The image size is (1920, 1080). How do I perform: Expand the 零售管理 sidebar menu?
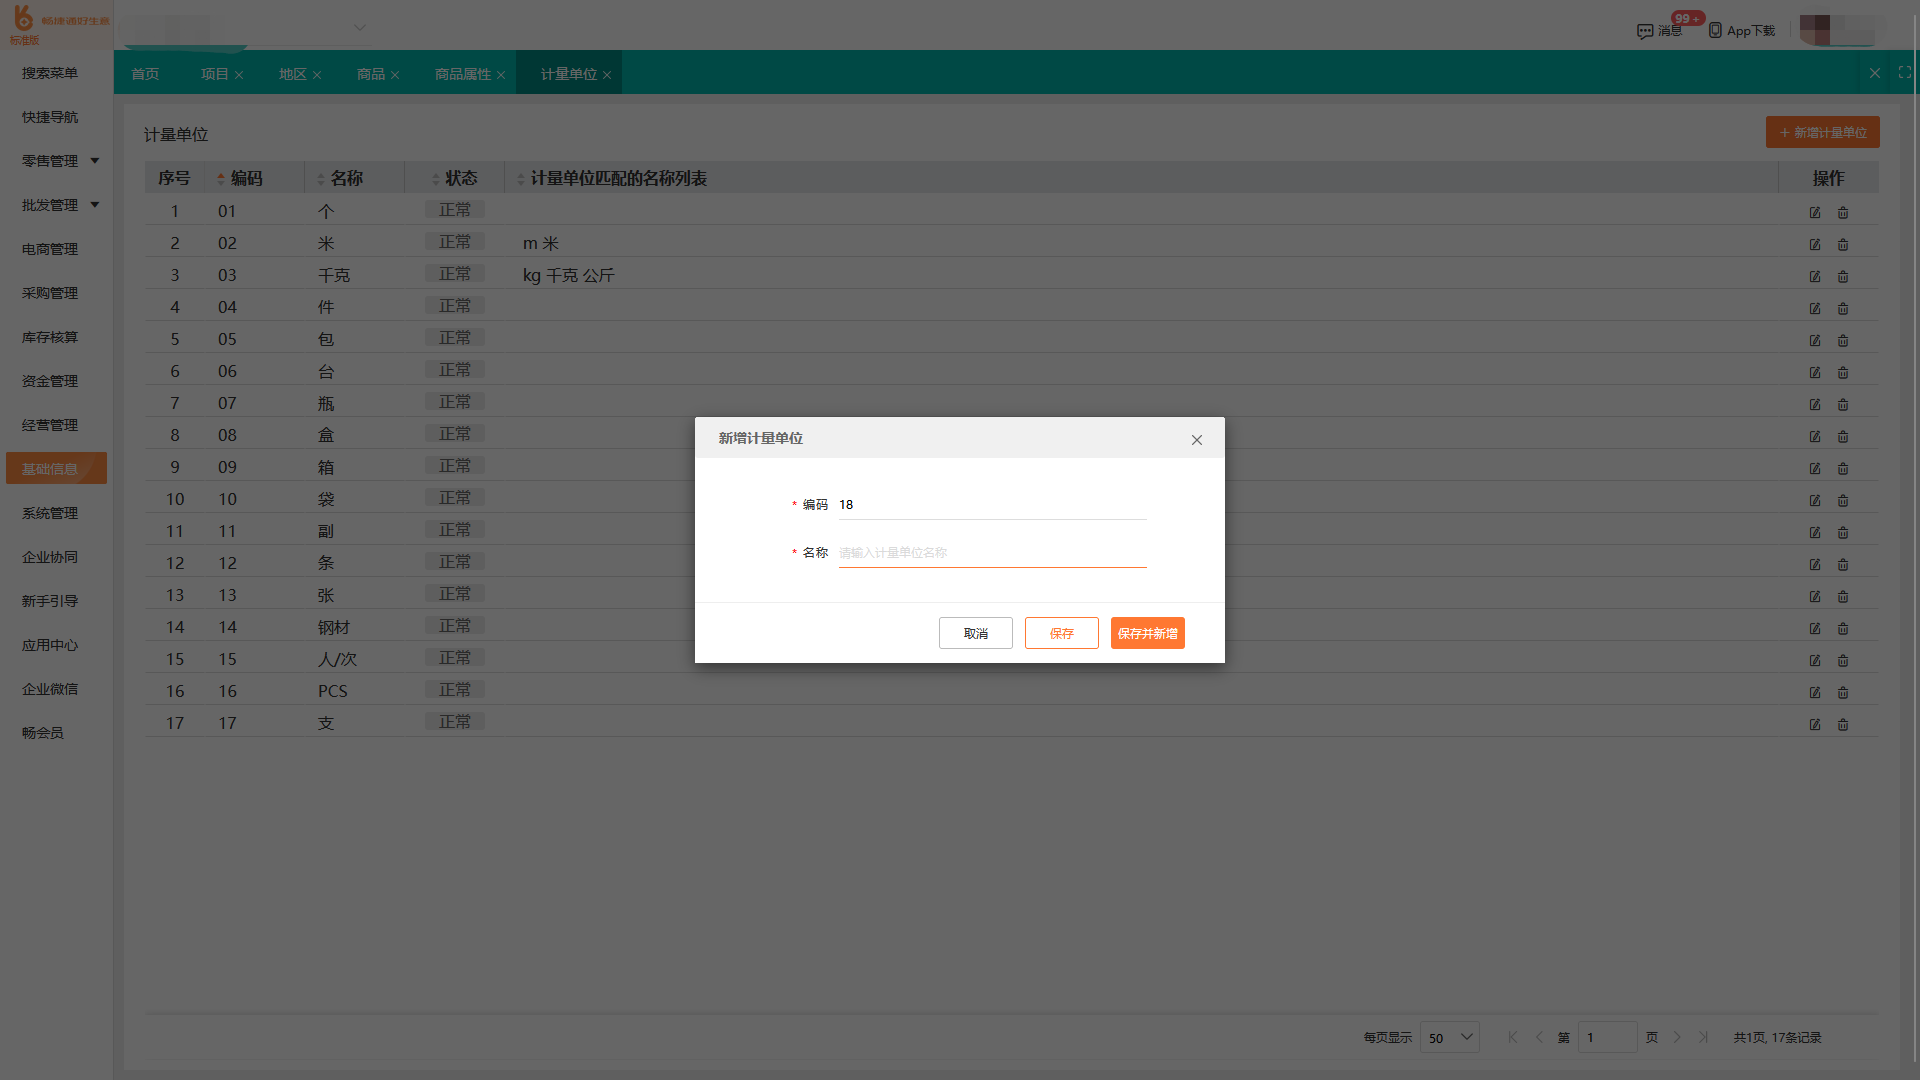pos(57,161)
